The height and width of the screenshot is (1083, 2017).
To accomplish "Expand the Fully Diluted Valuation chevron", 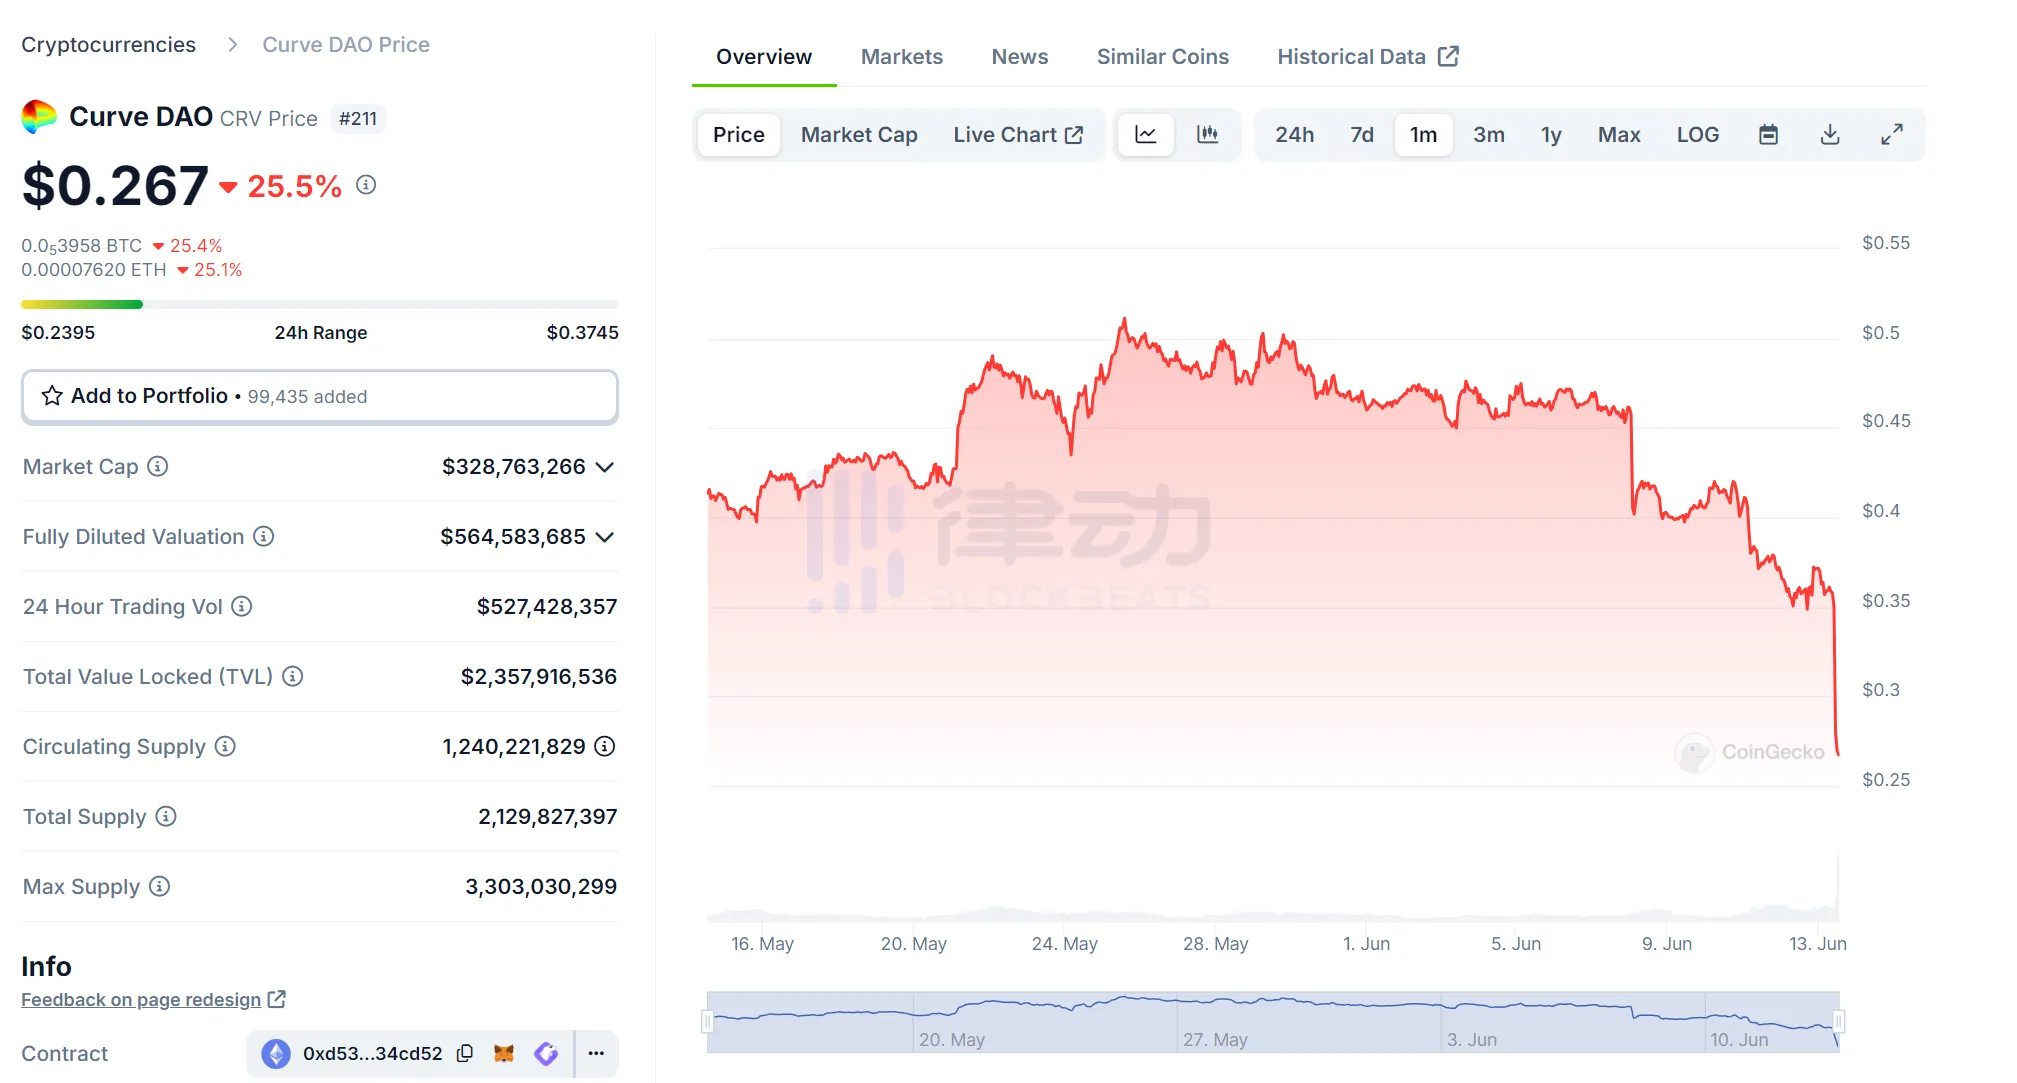I will pos(605,537).
